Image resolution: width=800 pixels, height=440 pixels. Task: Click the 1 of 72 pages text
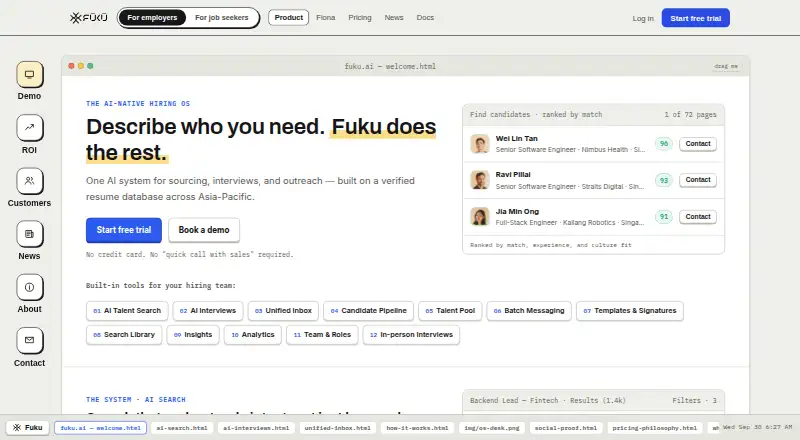[690, 115]
